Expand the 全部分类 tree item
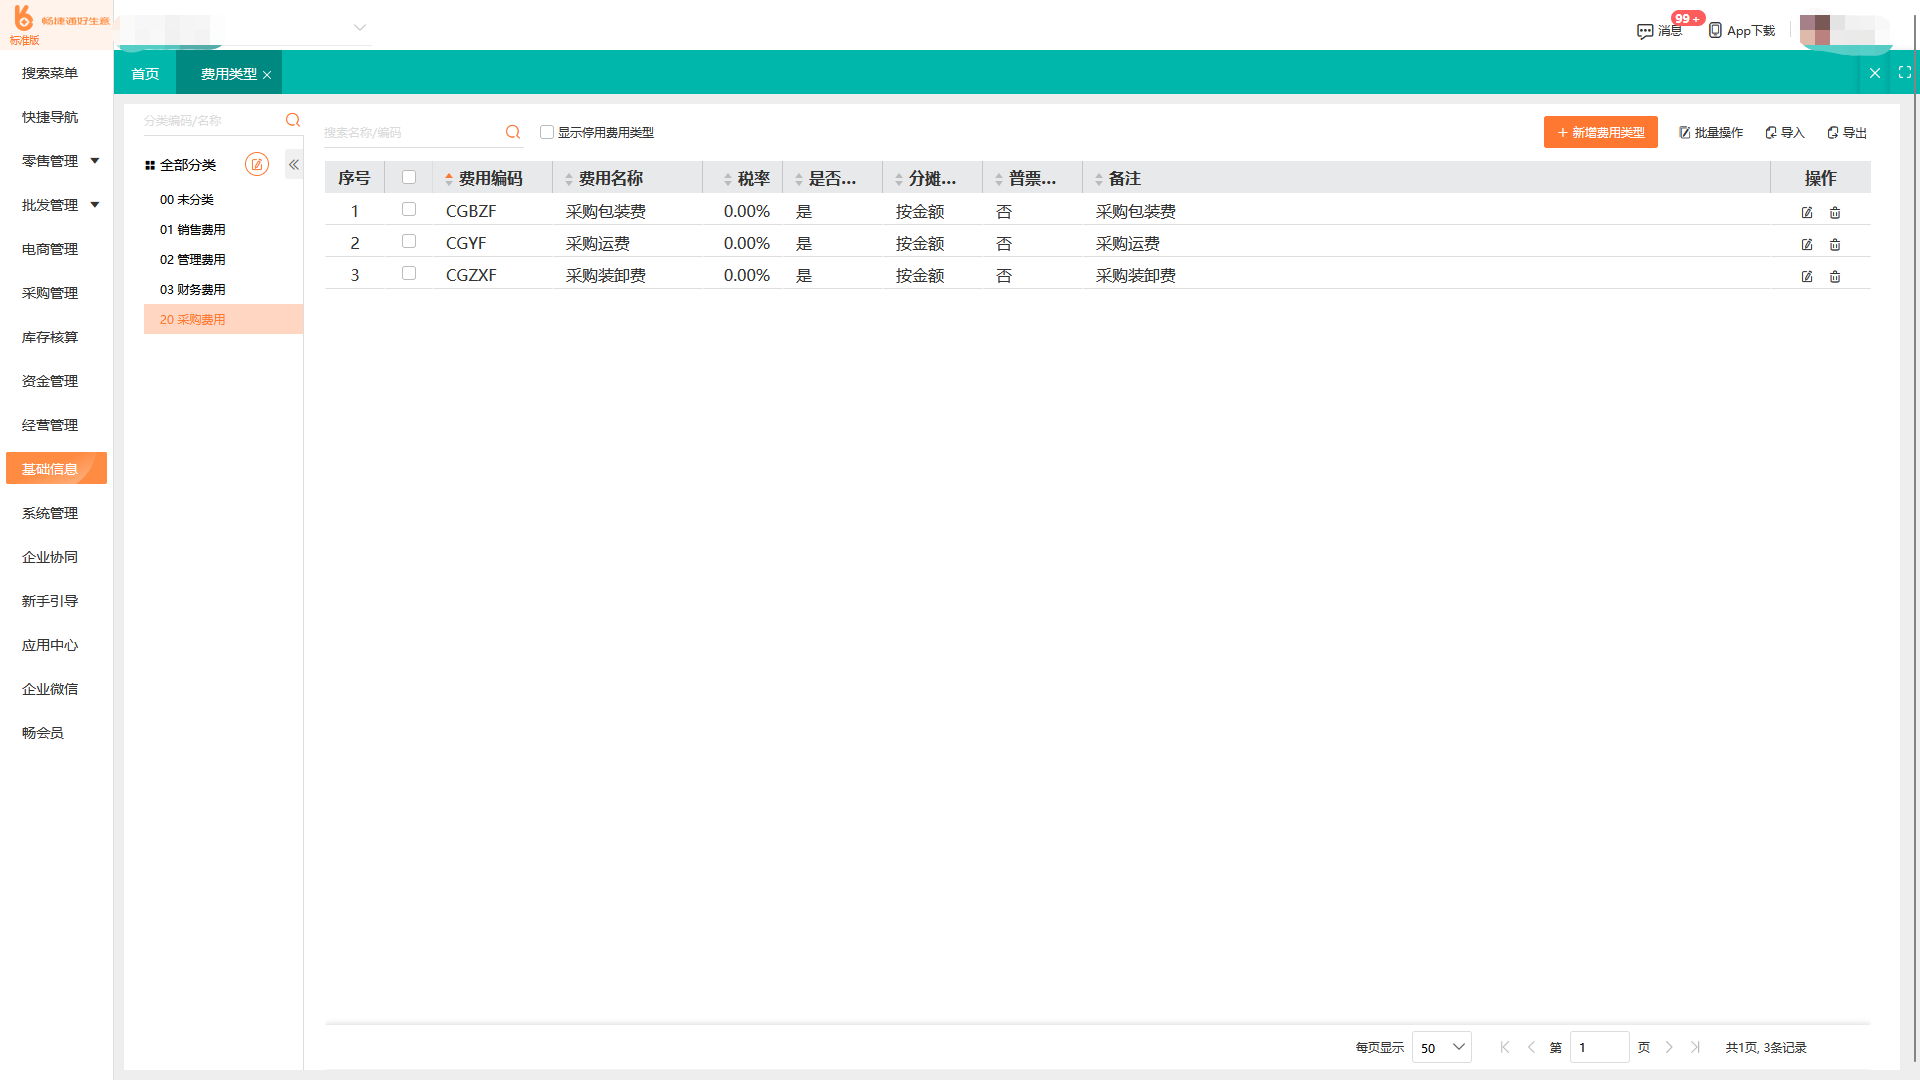Image resolution: width=1920 pixels, height=1080 pixels. (x=150, y=164)
